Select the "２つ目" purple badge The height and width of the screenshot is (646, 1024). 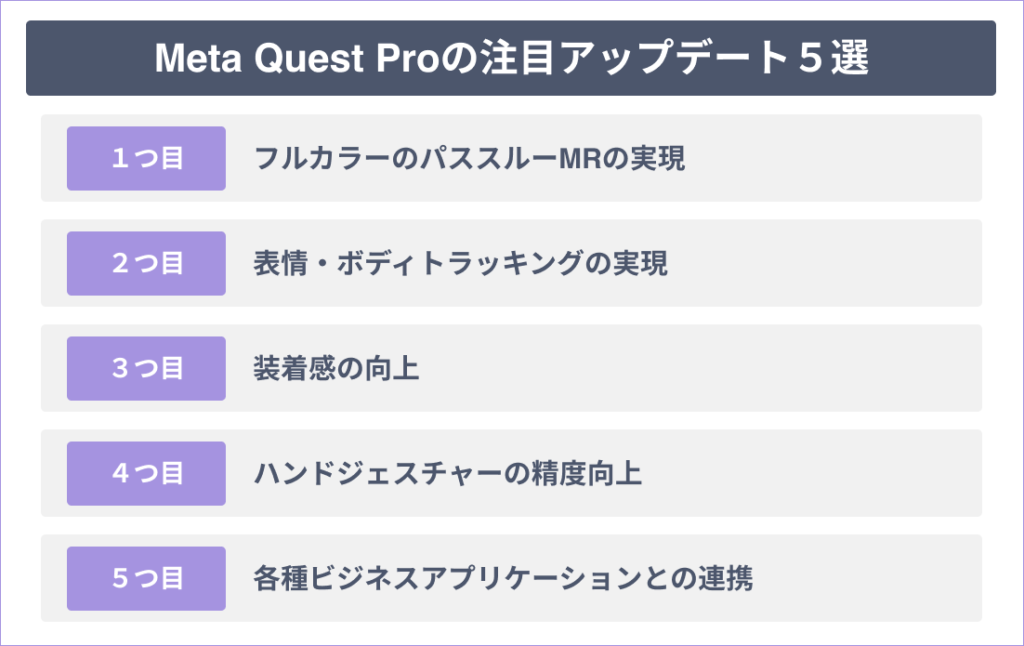146,263
